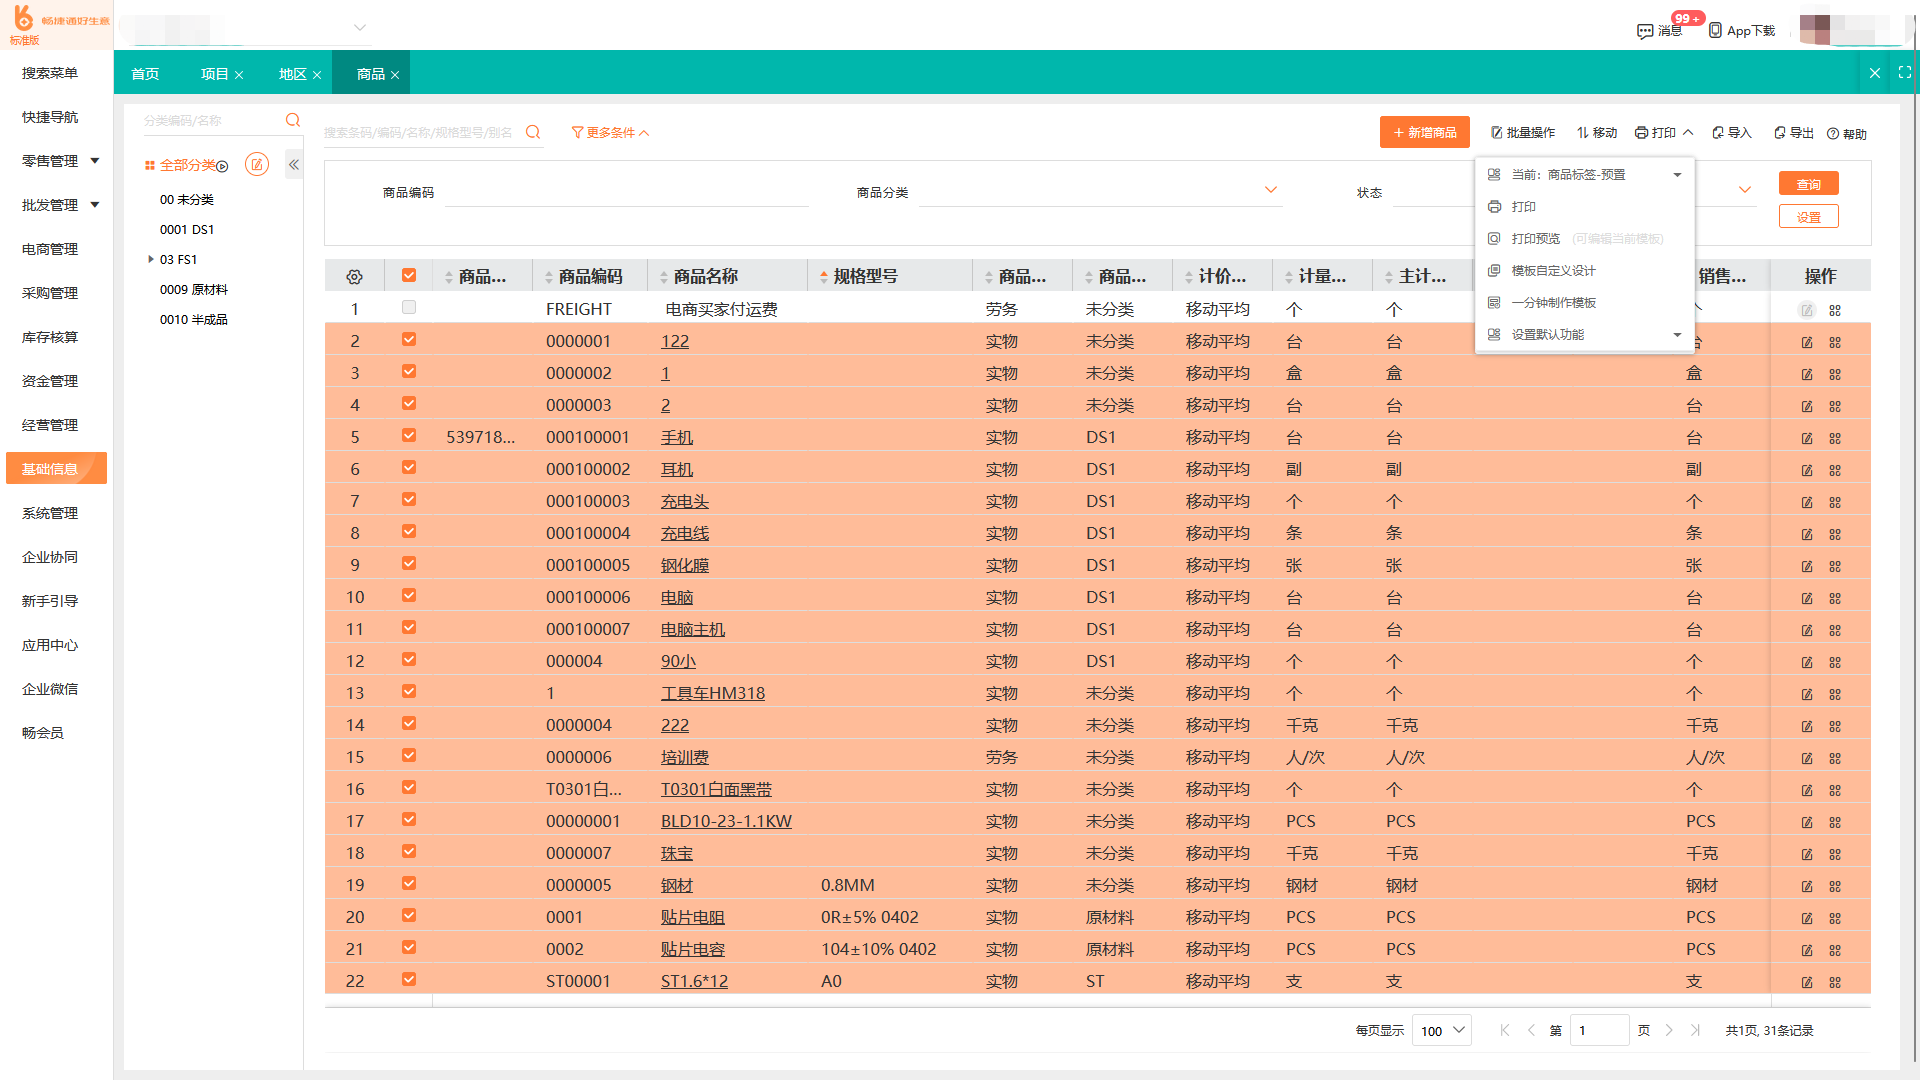The image size is (1920, 1080).
Task: Click the import 导入 icon
Action: 1730,132
